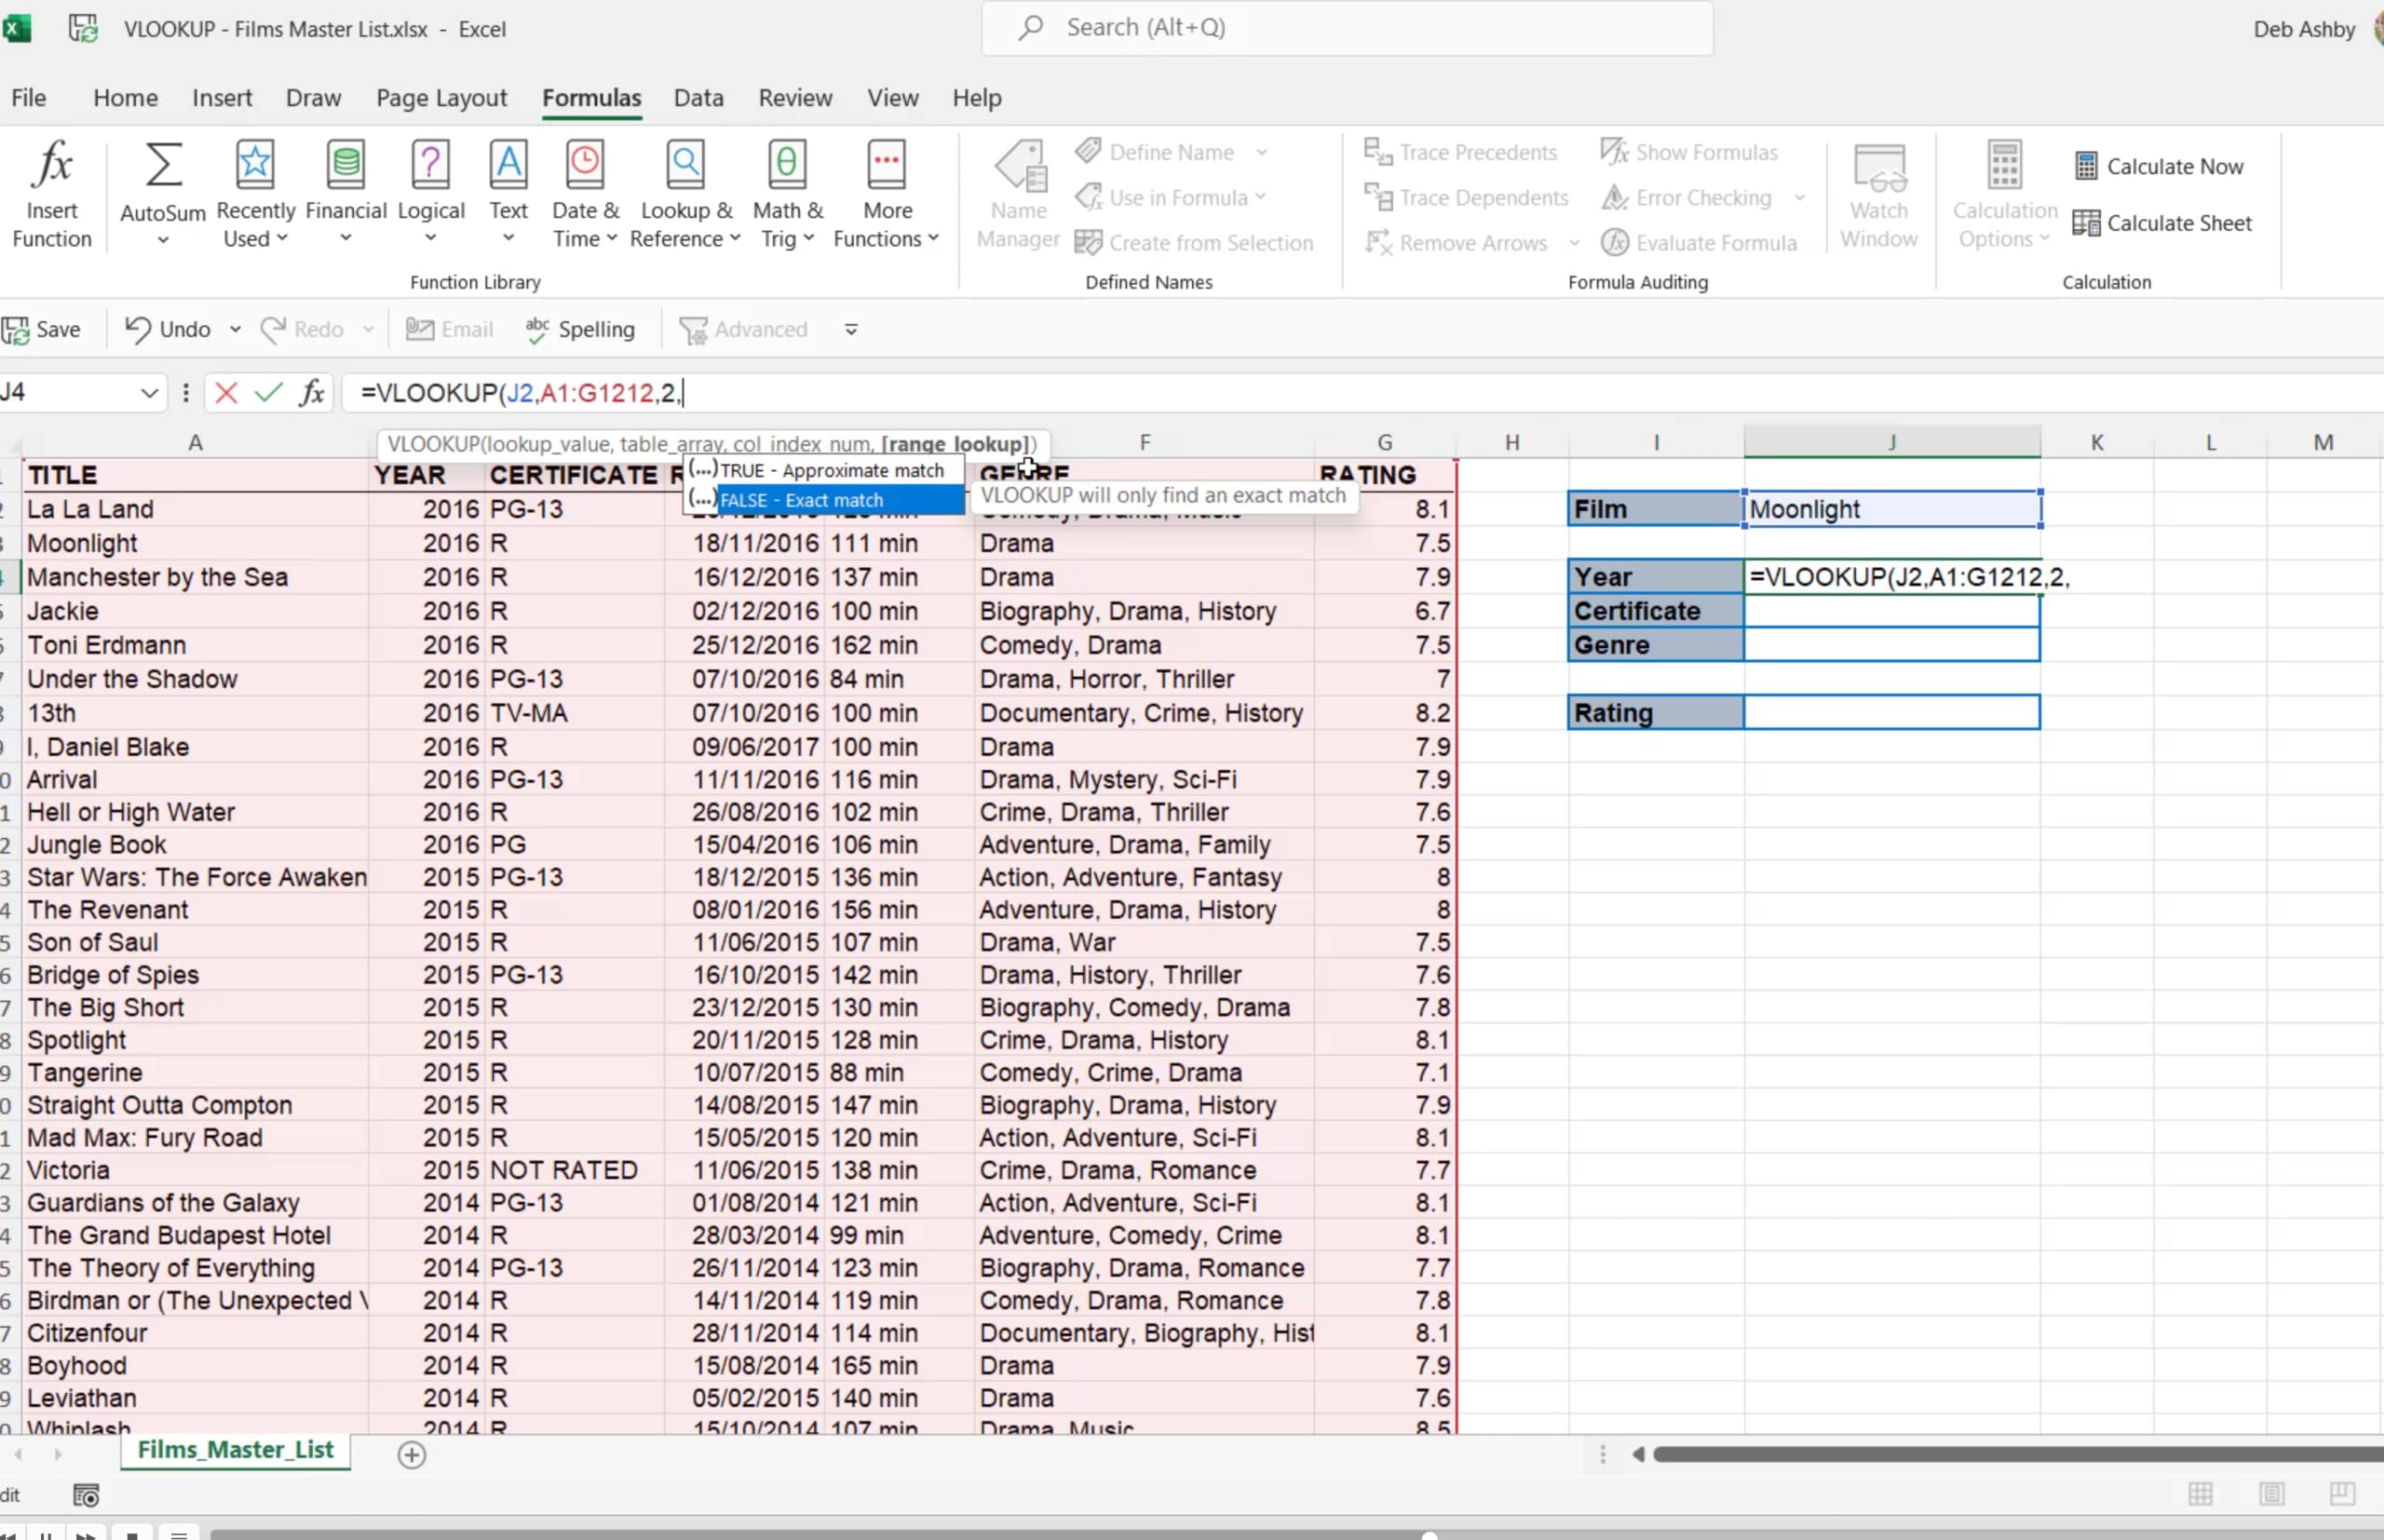Select the Math & Trig dropdown
The height and width of the screenshot is (1540, 2384).
point(791,195)
